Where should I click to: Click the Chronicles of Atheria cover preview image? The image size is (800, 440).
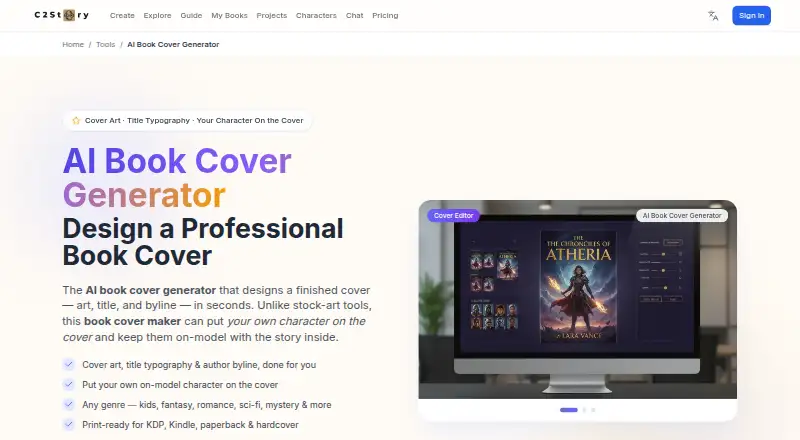click(578, 286)
